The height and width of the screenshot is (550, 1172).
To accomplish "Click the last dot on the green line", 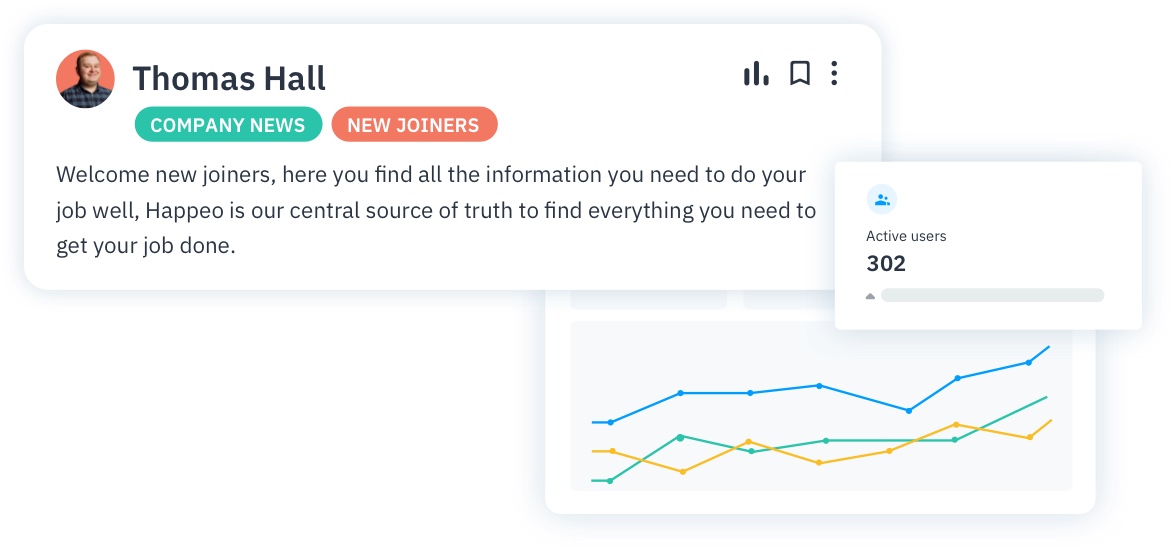I will [x=955, y=440].
